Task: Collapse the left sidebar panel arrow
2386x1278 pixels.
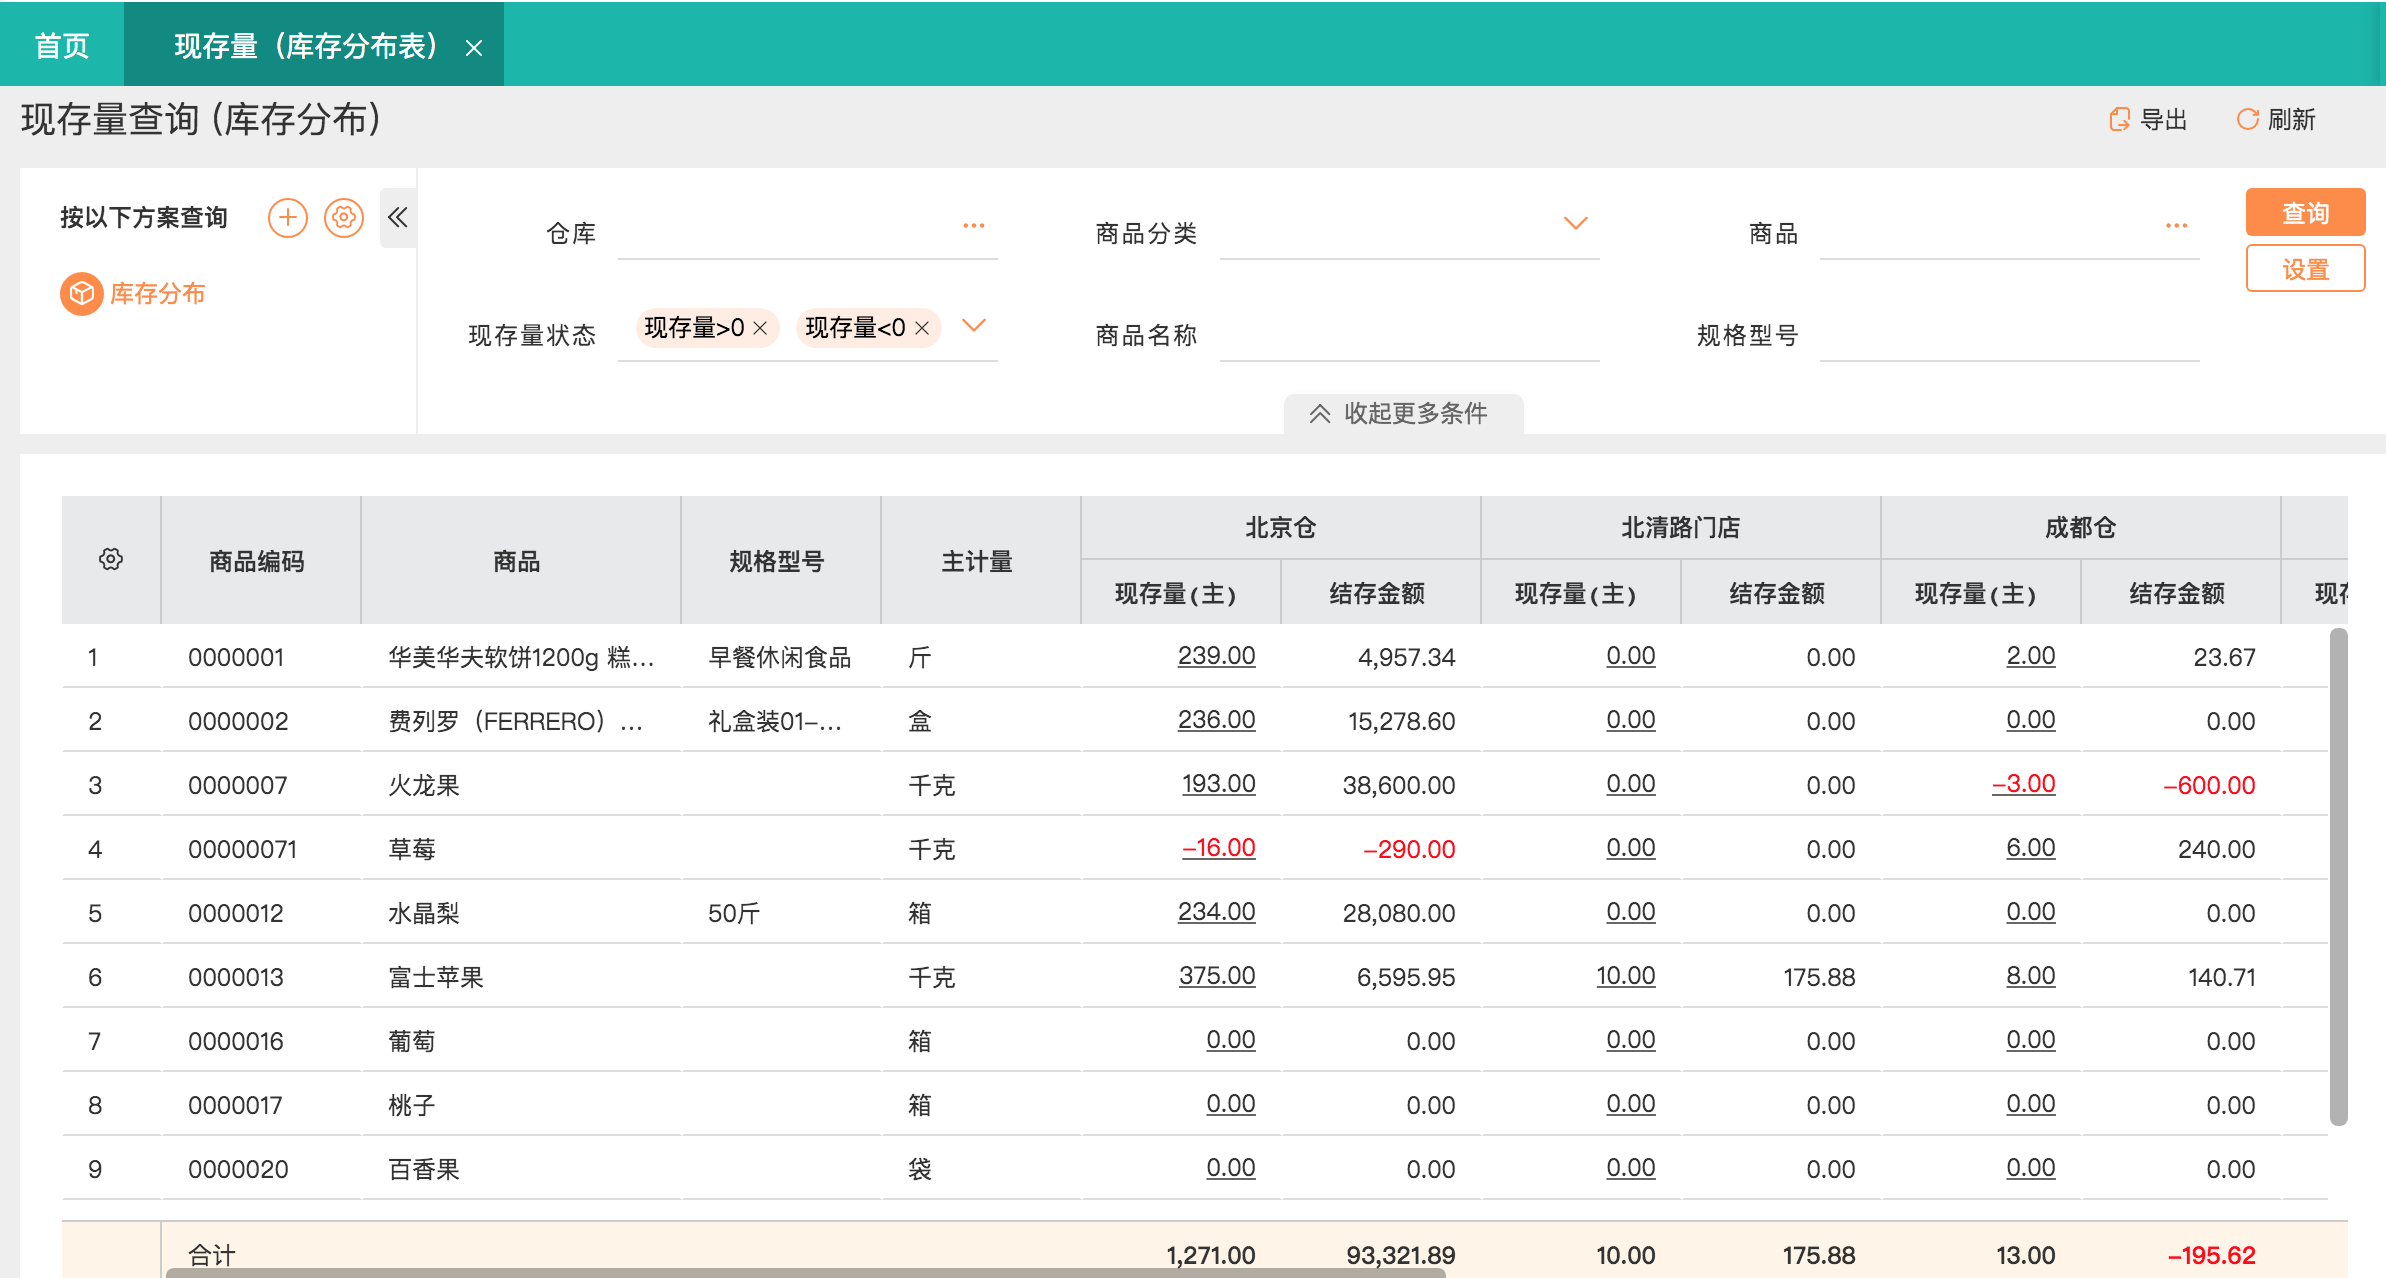Action: coord(398,218)
